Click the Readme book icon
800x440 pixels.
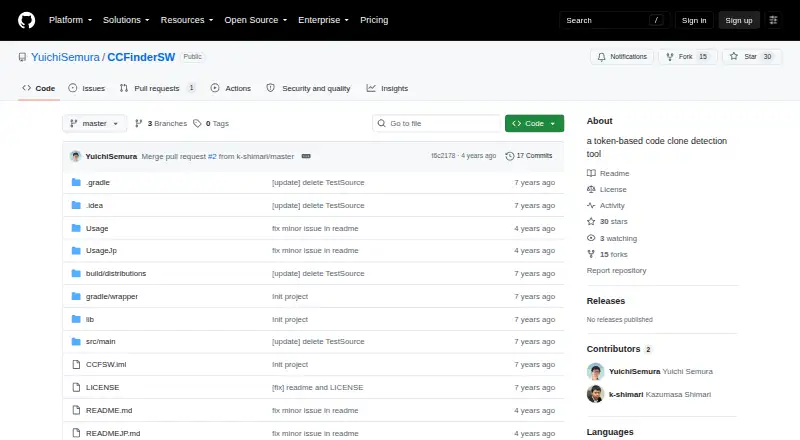pyautogui.click(x=591, y=173)
